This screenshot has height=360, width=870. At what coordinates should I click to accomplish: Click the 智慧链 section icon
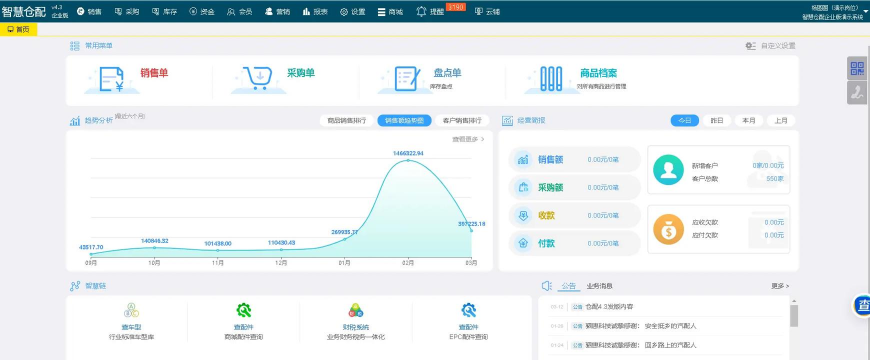pos(75,286)
